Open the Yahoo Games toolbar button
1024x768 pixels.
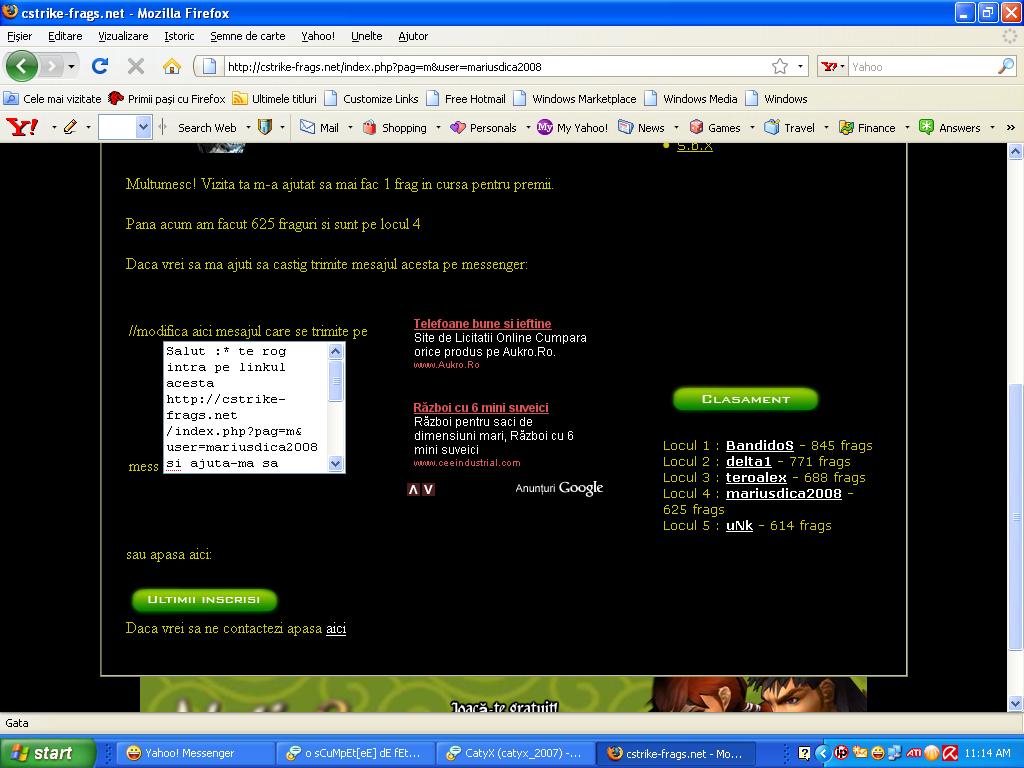click(x=715, y=128)
